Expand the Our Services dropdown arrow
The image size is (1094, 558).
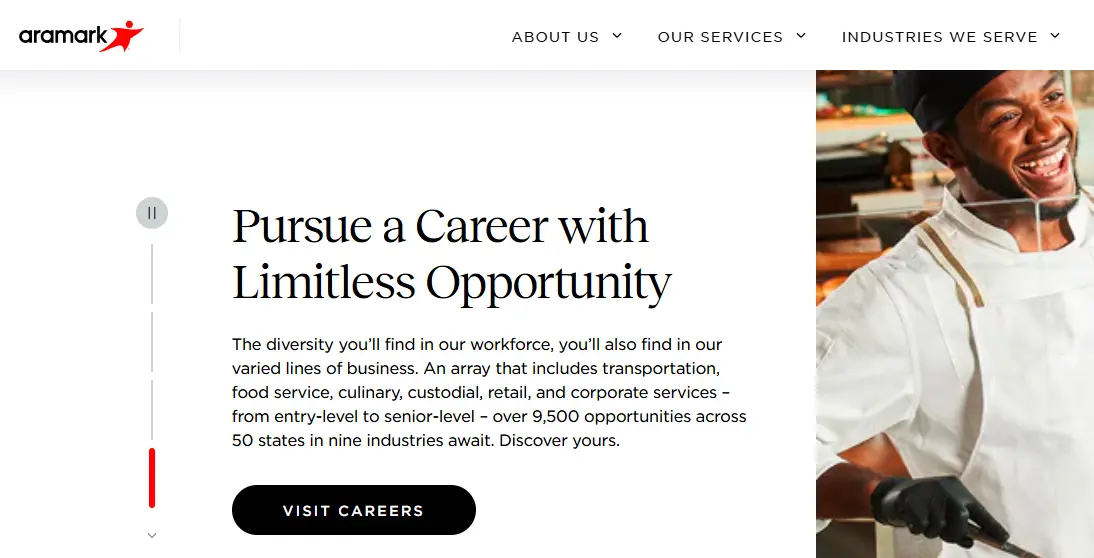coord(801,36)
